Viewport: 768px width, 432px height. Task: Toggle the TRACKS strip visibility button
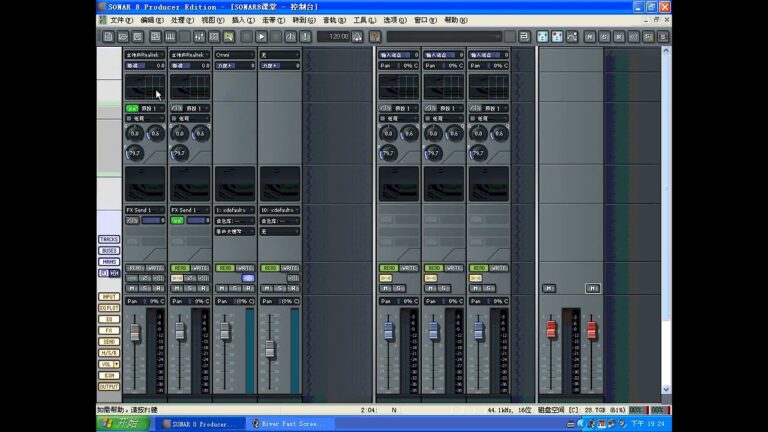[108, 240]
